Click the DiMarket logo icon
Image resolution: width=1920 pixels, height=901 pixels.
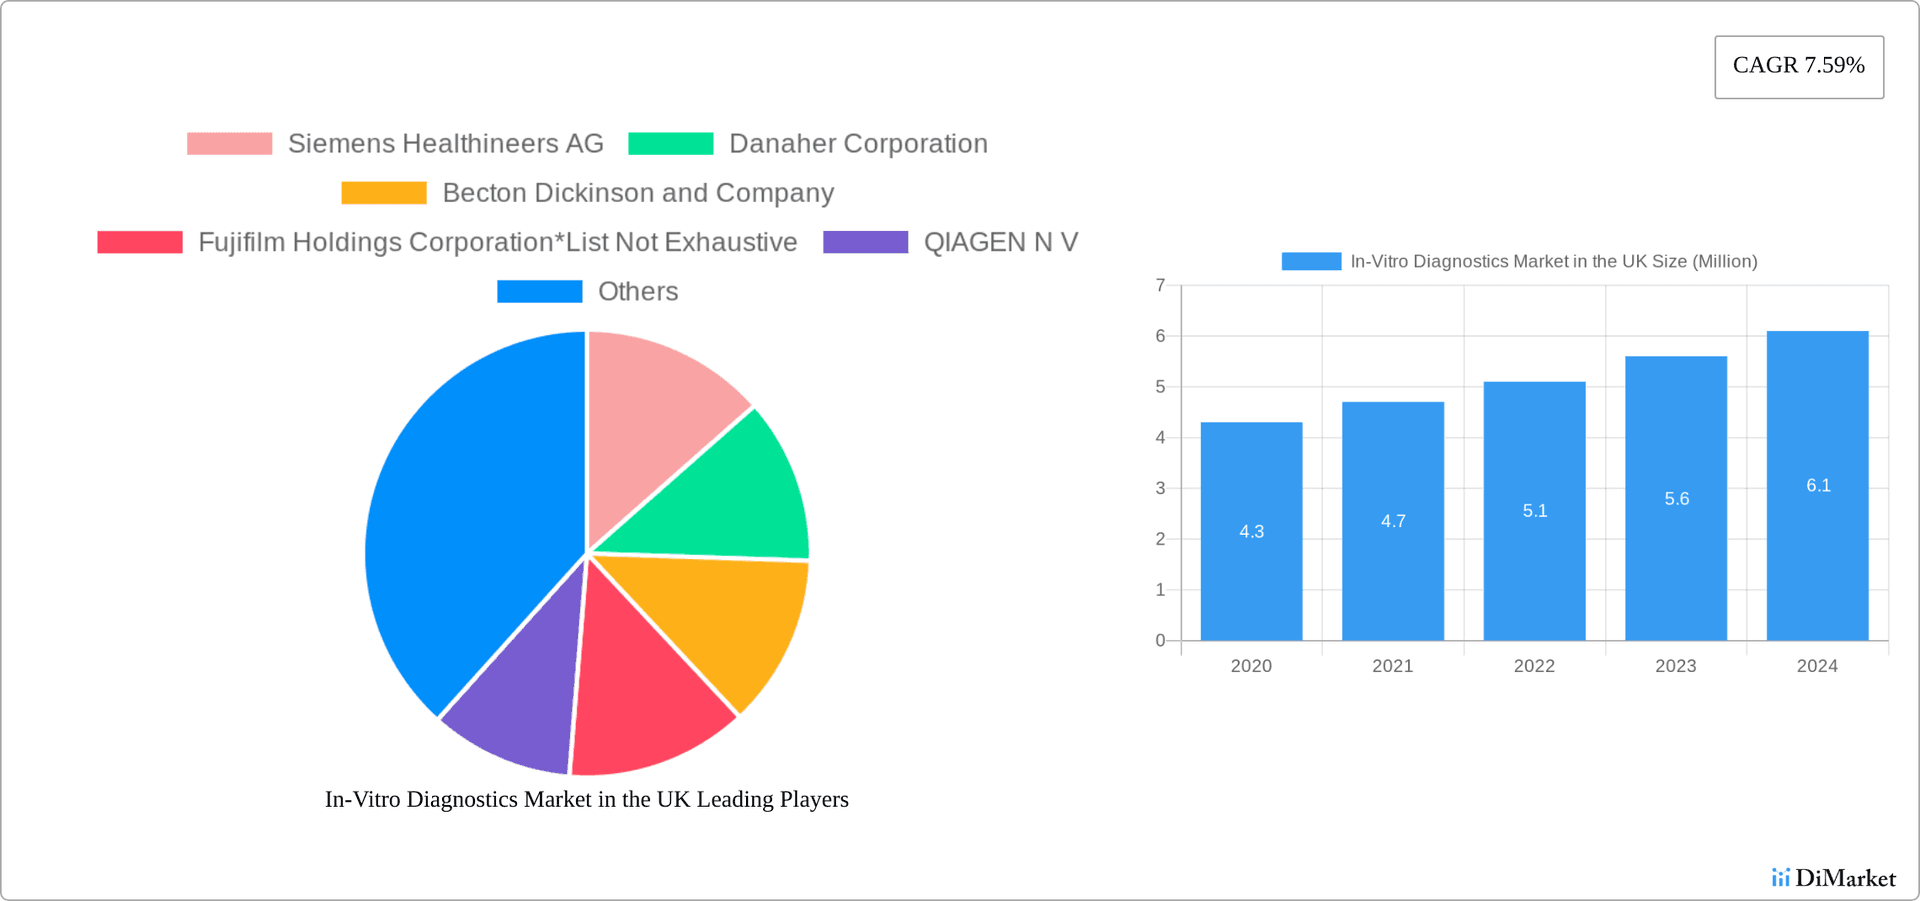click(x=1782, y=877)
